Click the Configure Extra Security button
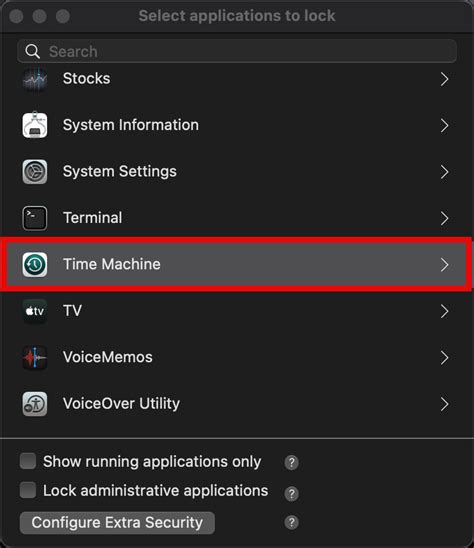474x548 pixels. coord(117,523)
